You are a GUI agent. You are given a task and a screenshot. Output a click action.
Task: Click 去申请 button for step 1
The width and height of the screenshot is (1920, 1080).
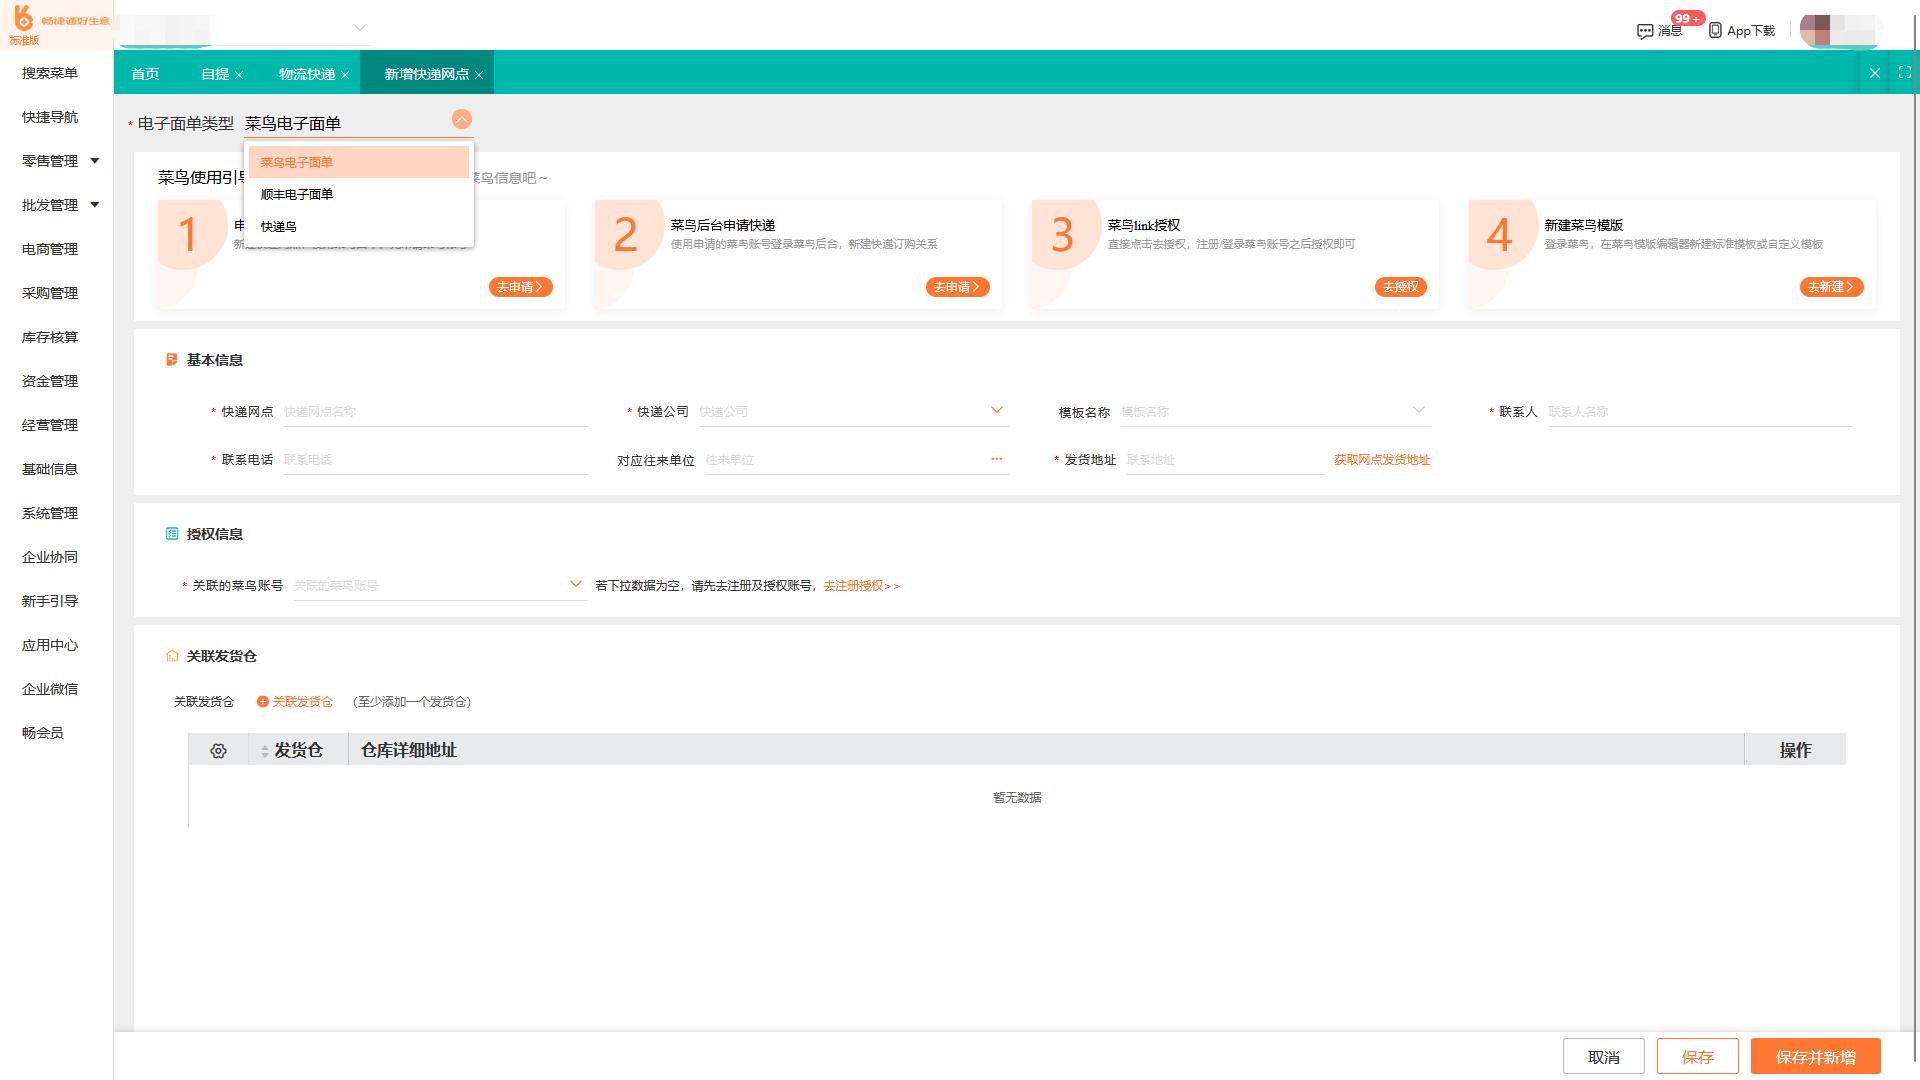(x=520, y=285)
